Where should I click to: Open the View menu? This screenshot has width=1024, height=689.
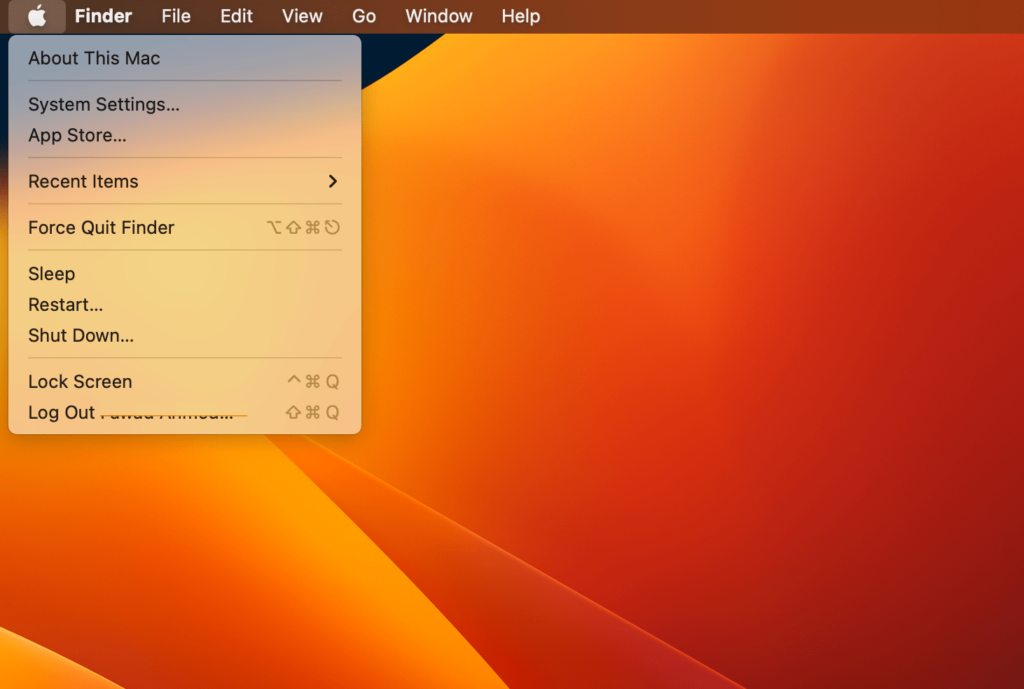click(302, 16)
